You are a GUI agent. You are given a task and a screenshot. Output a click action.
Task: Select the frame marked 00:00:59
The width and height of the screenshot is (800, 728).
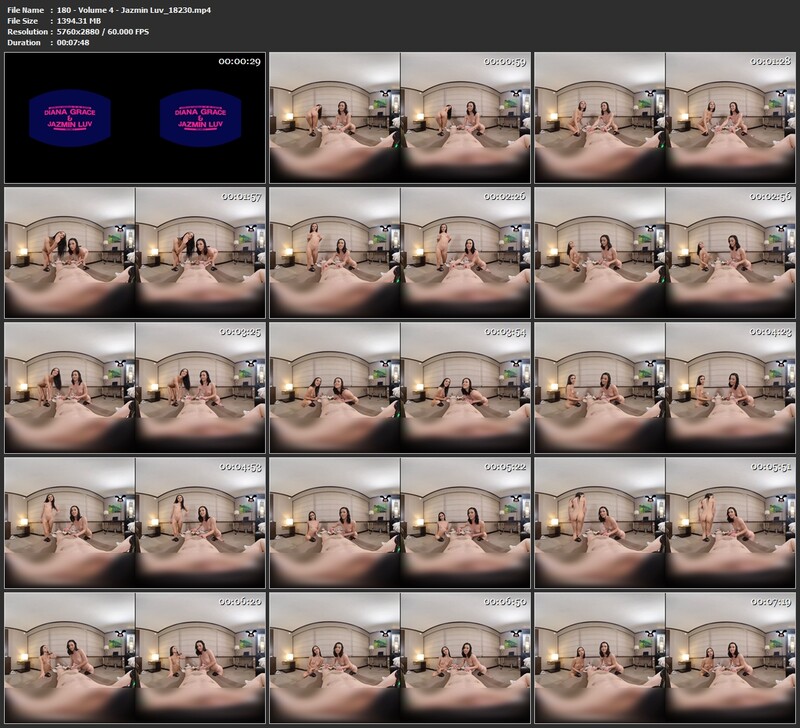point(400,117)
